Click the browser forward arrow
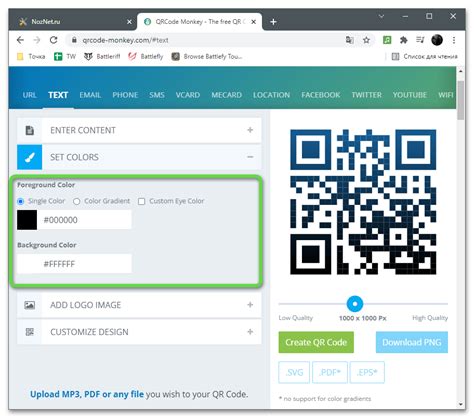 tap(37, 40)
